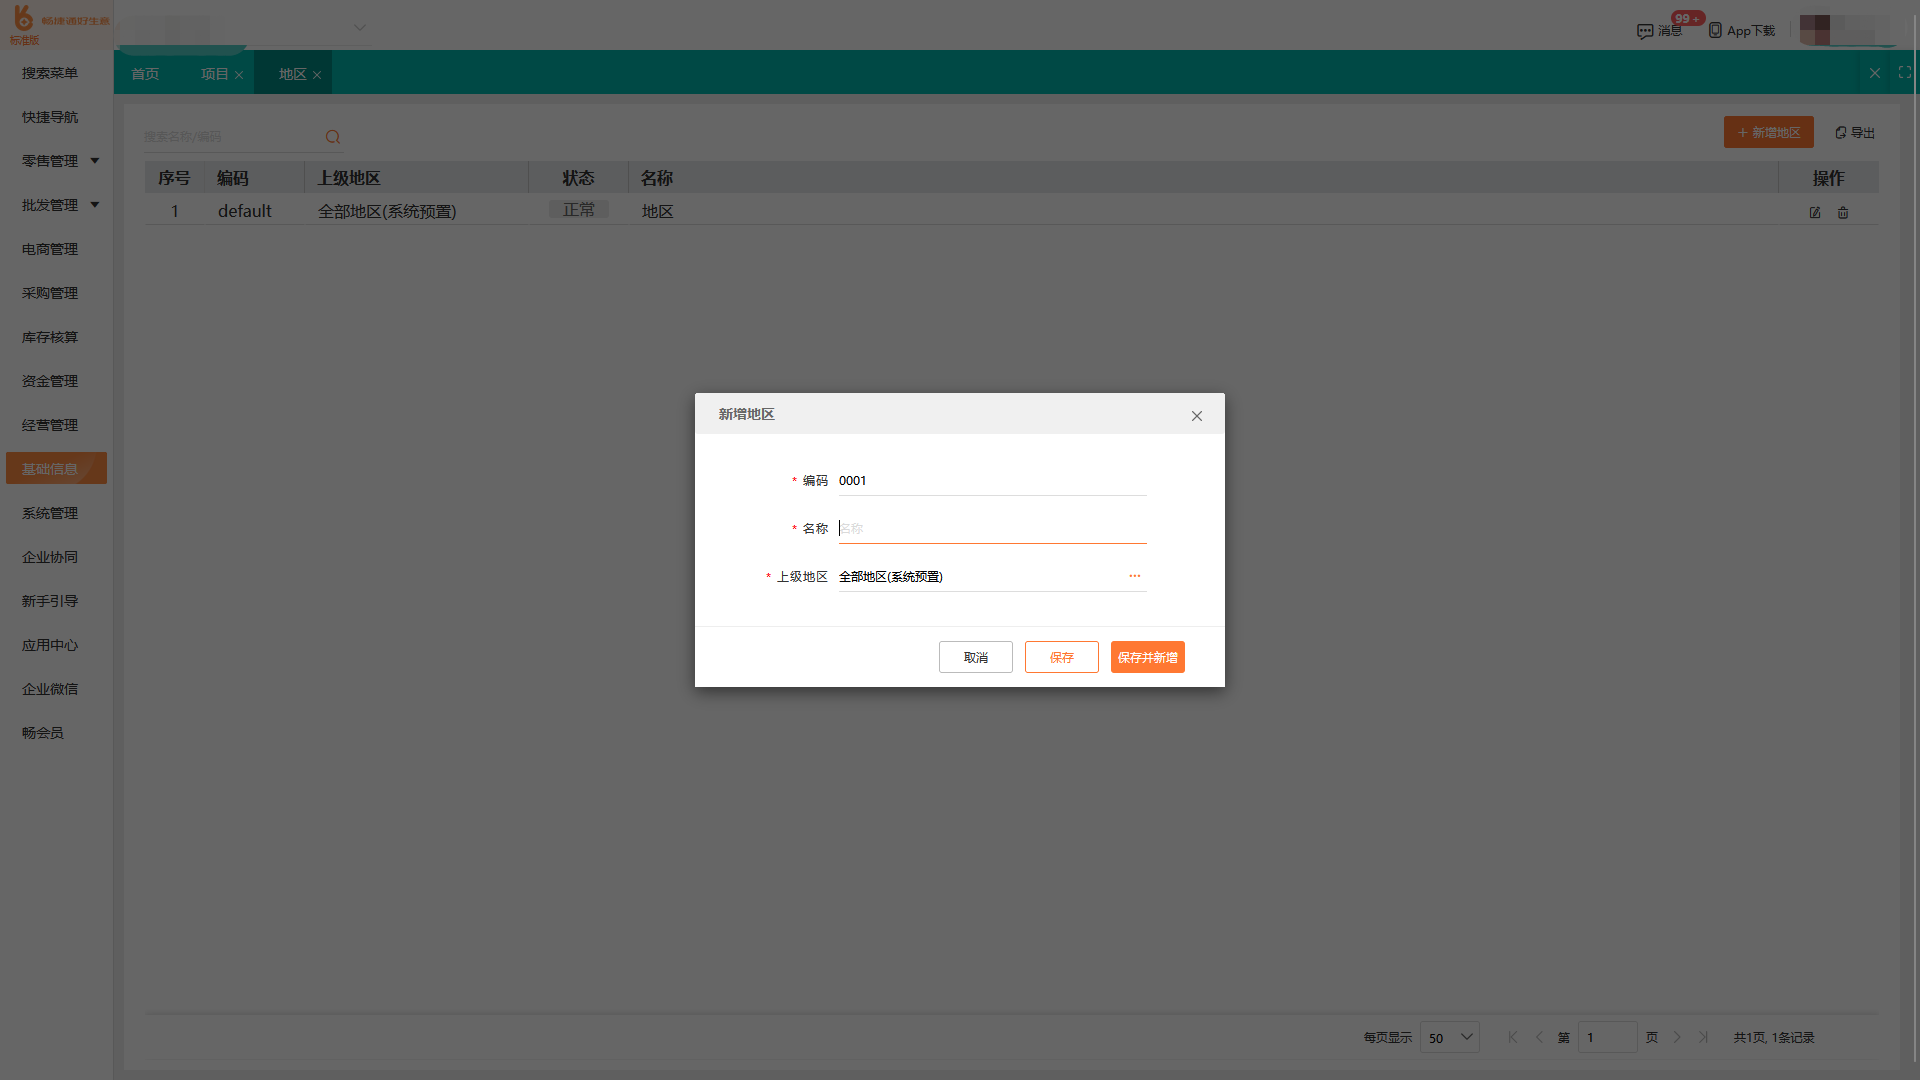Click the 名称 input field

pyautogui.click(x=990, y=527)
